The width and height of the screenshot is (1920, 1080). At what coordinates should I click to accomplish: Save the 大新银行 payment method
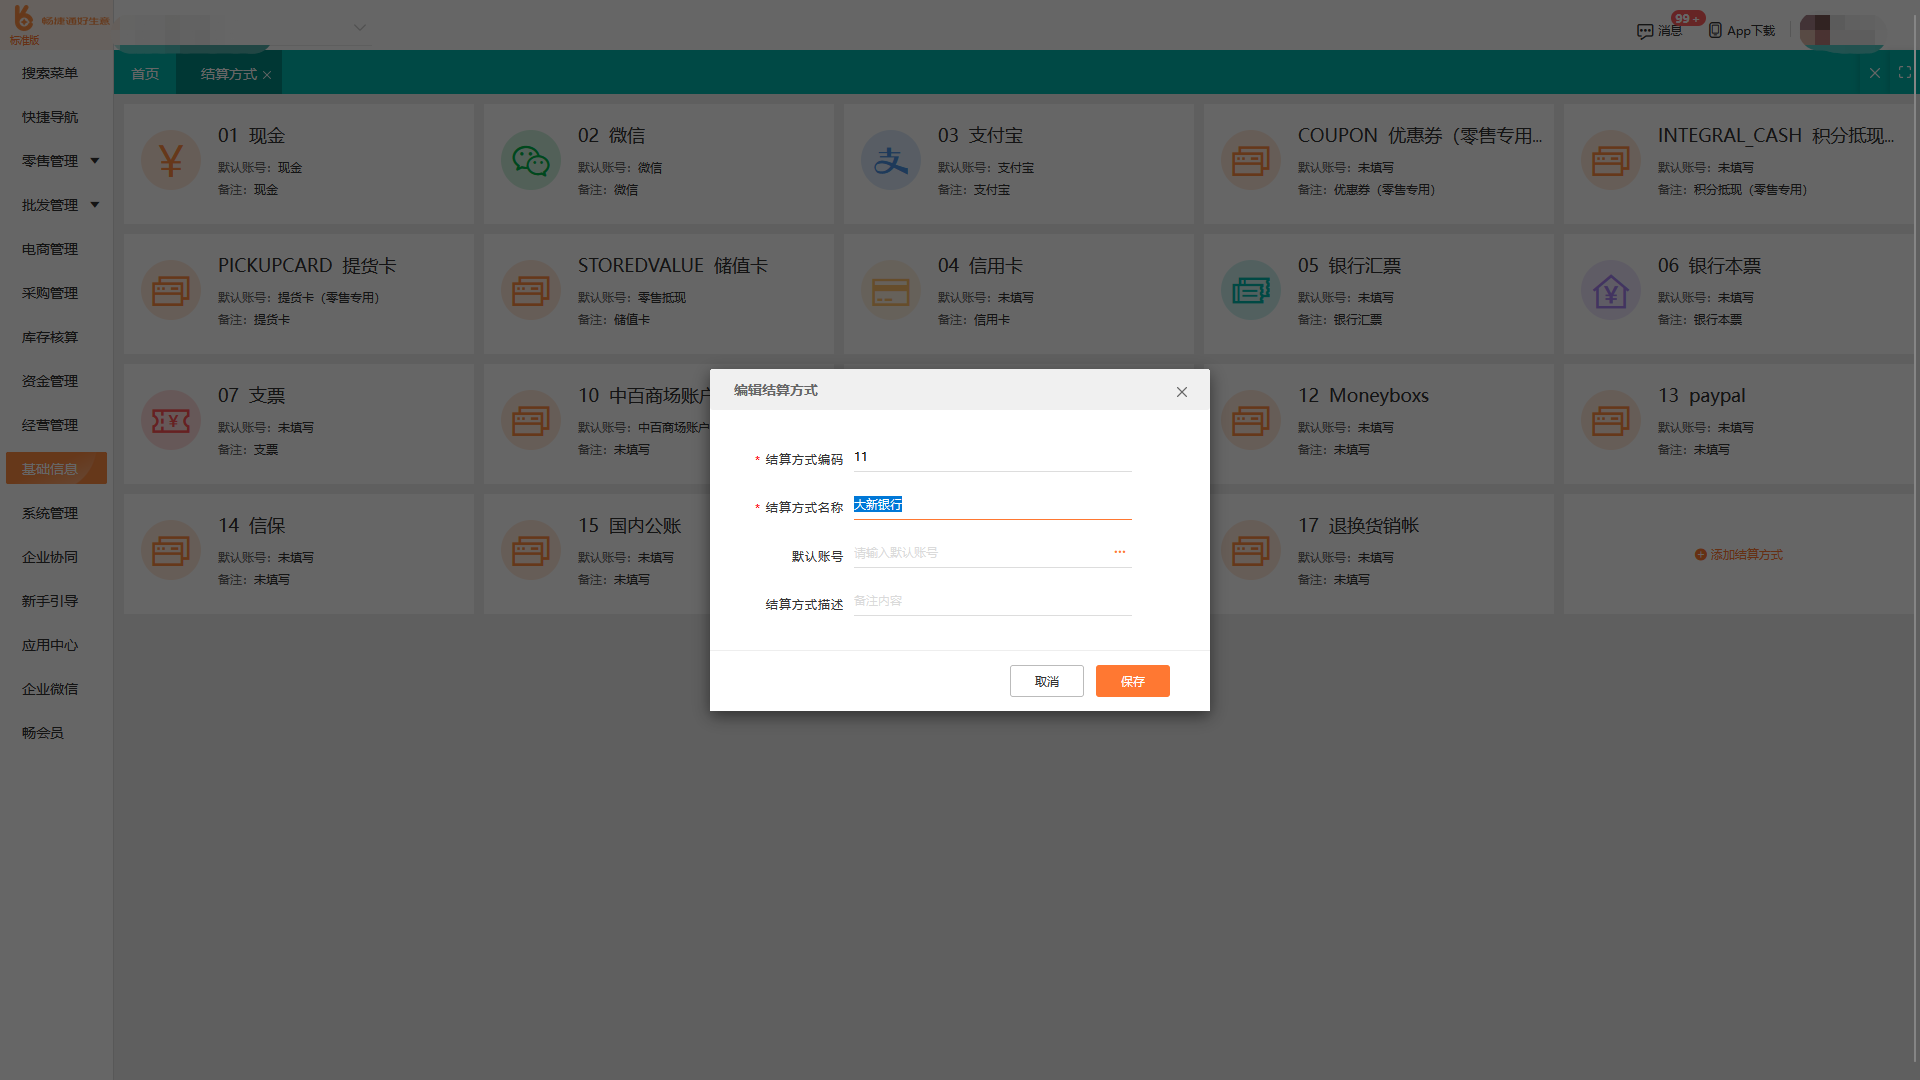click(x=1131, y=682)
